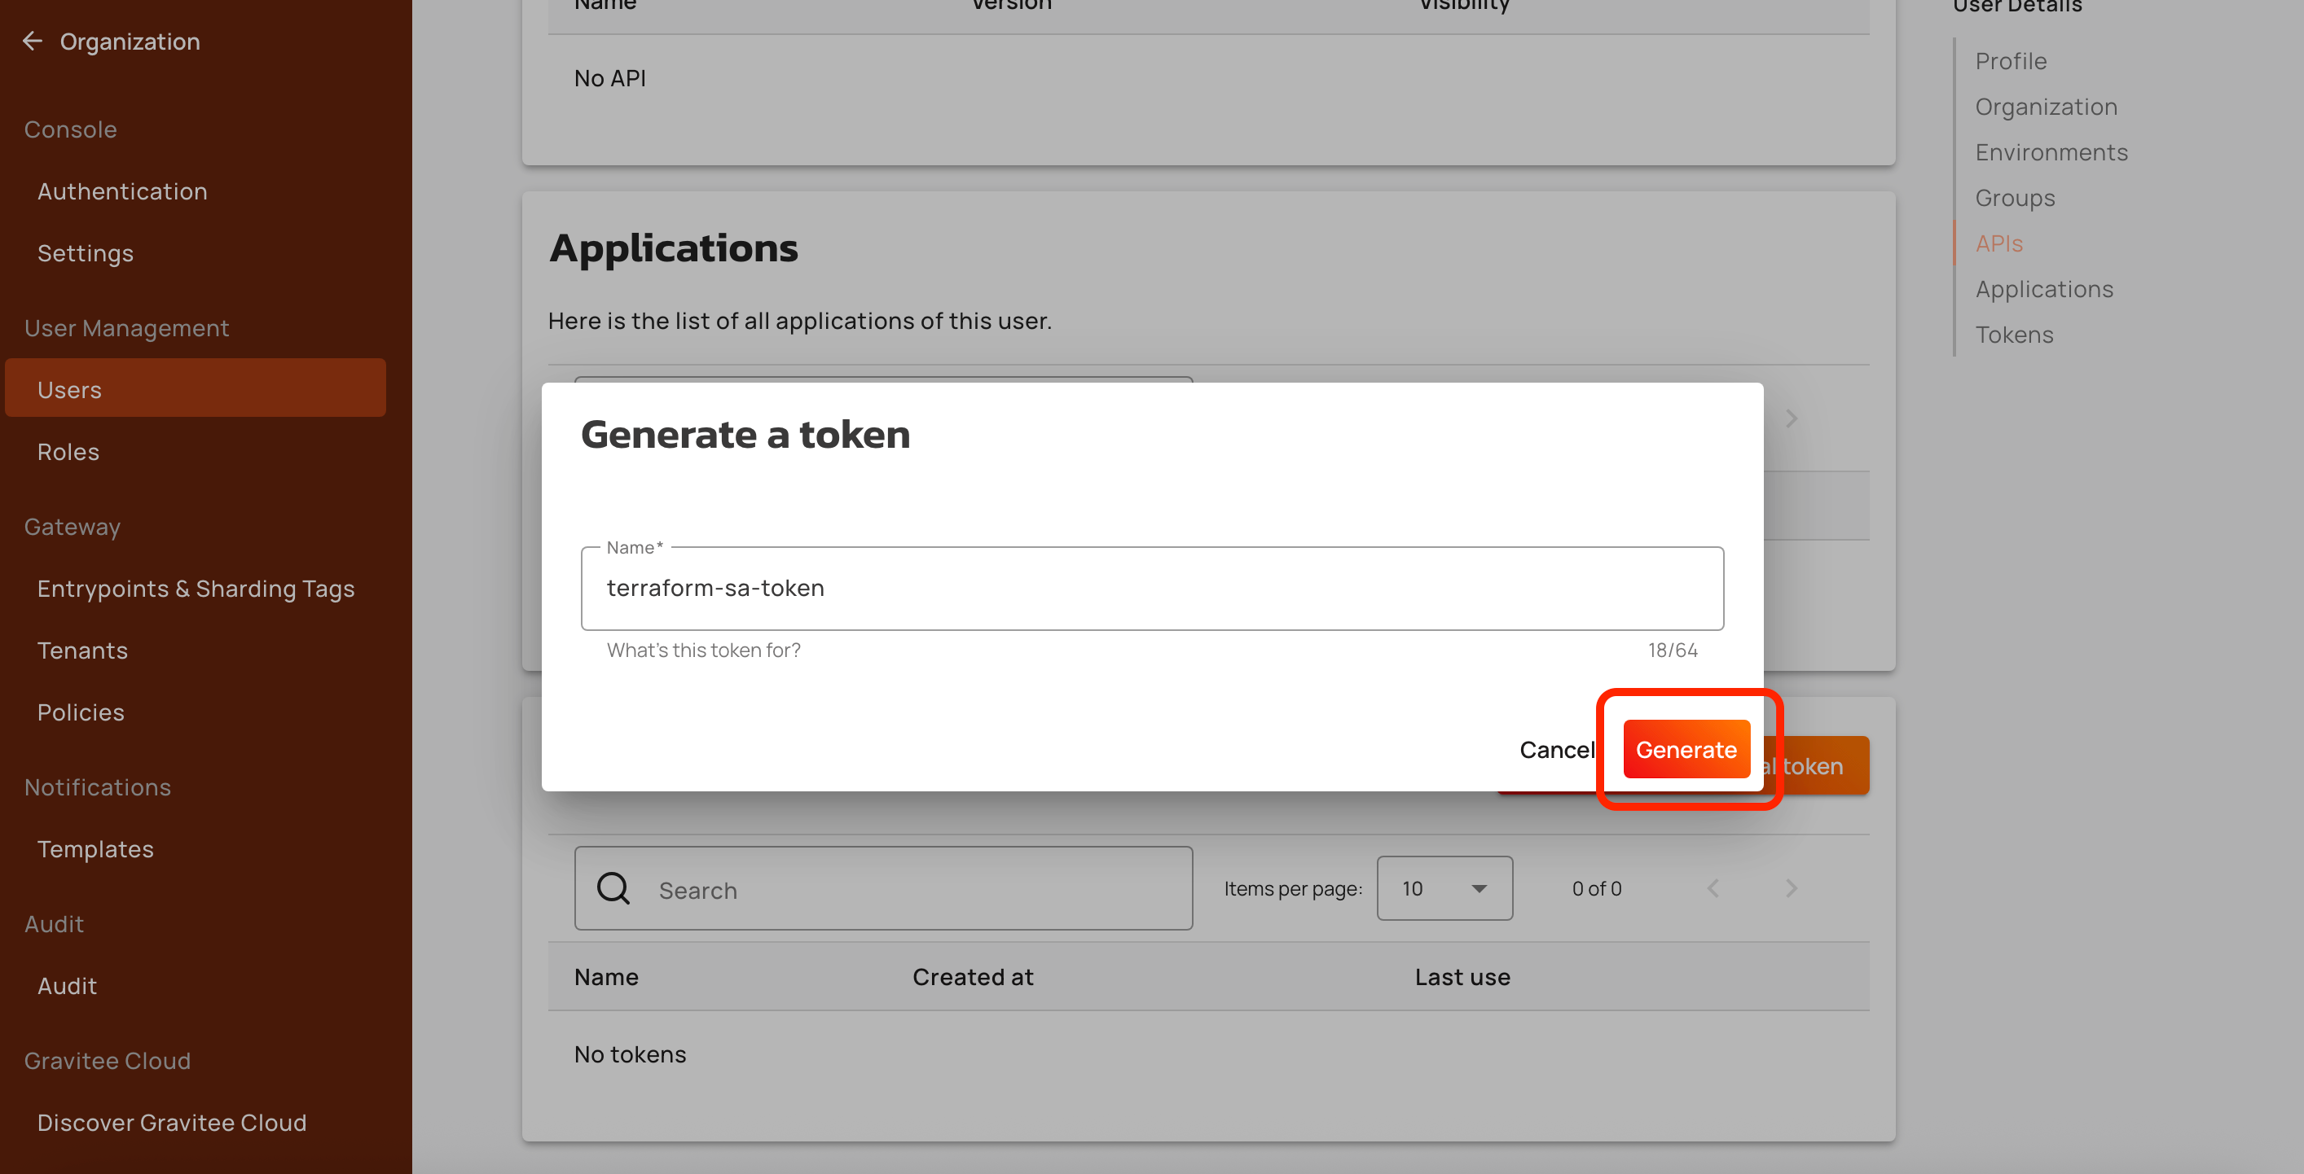Screen dimensions: 2304x1174
Task: Click the Generate button
Action: pos(1685,749)
